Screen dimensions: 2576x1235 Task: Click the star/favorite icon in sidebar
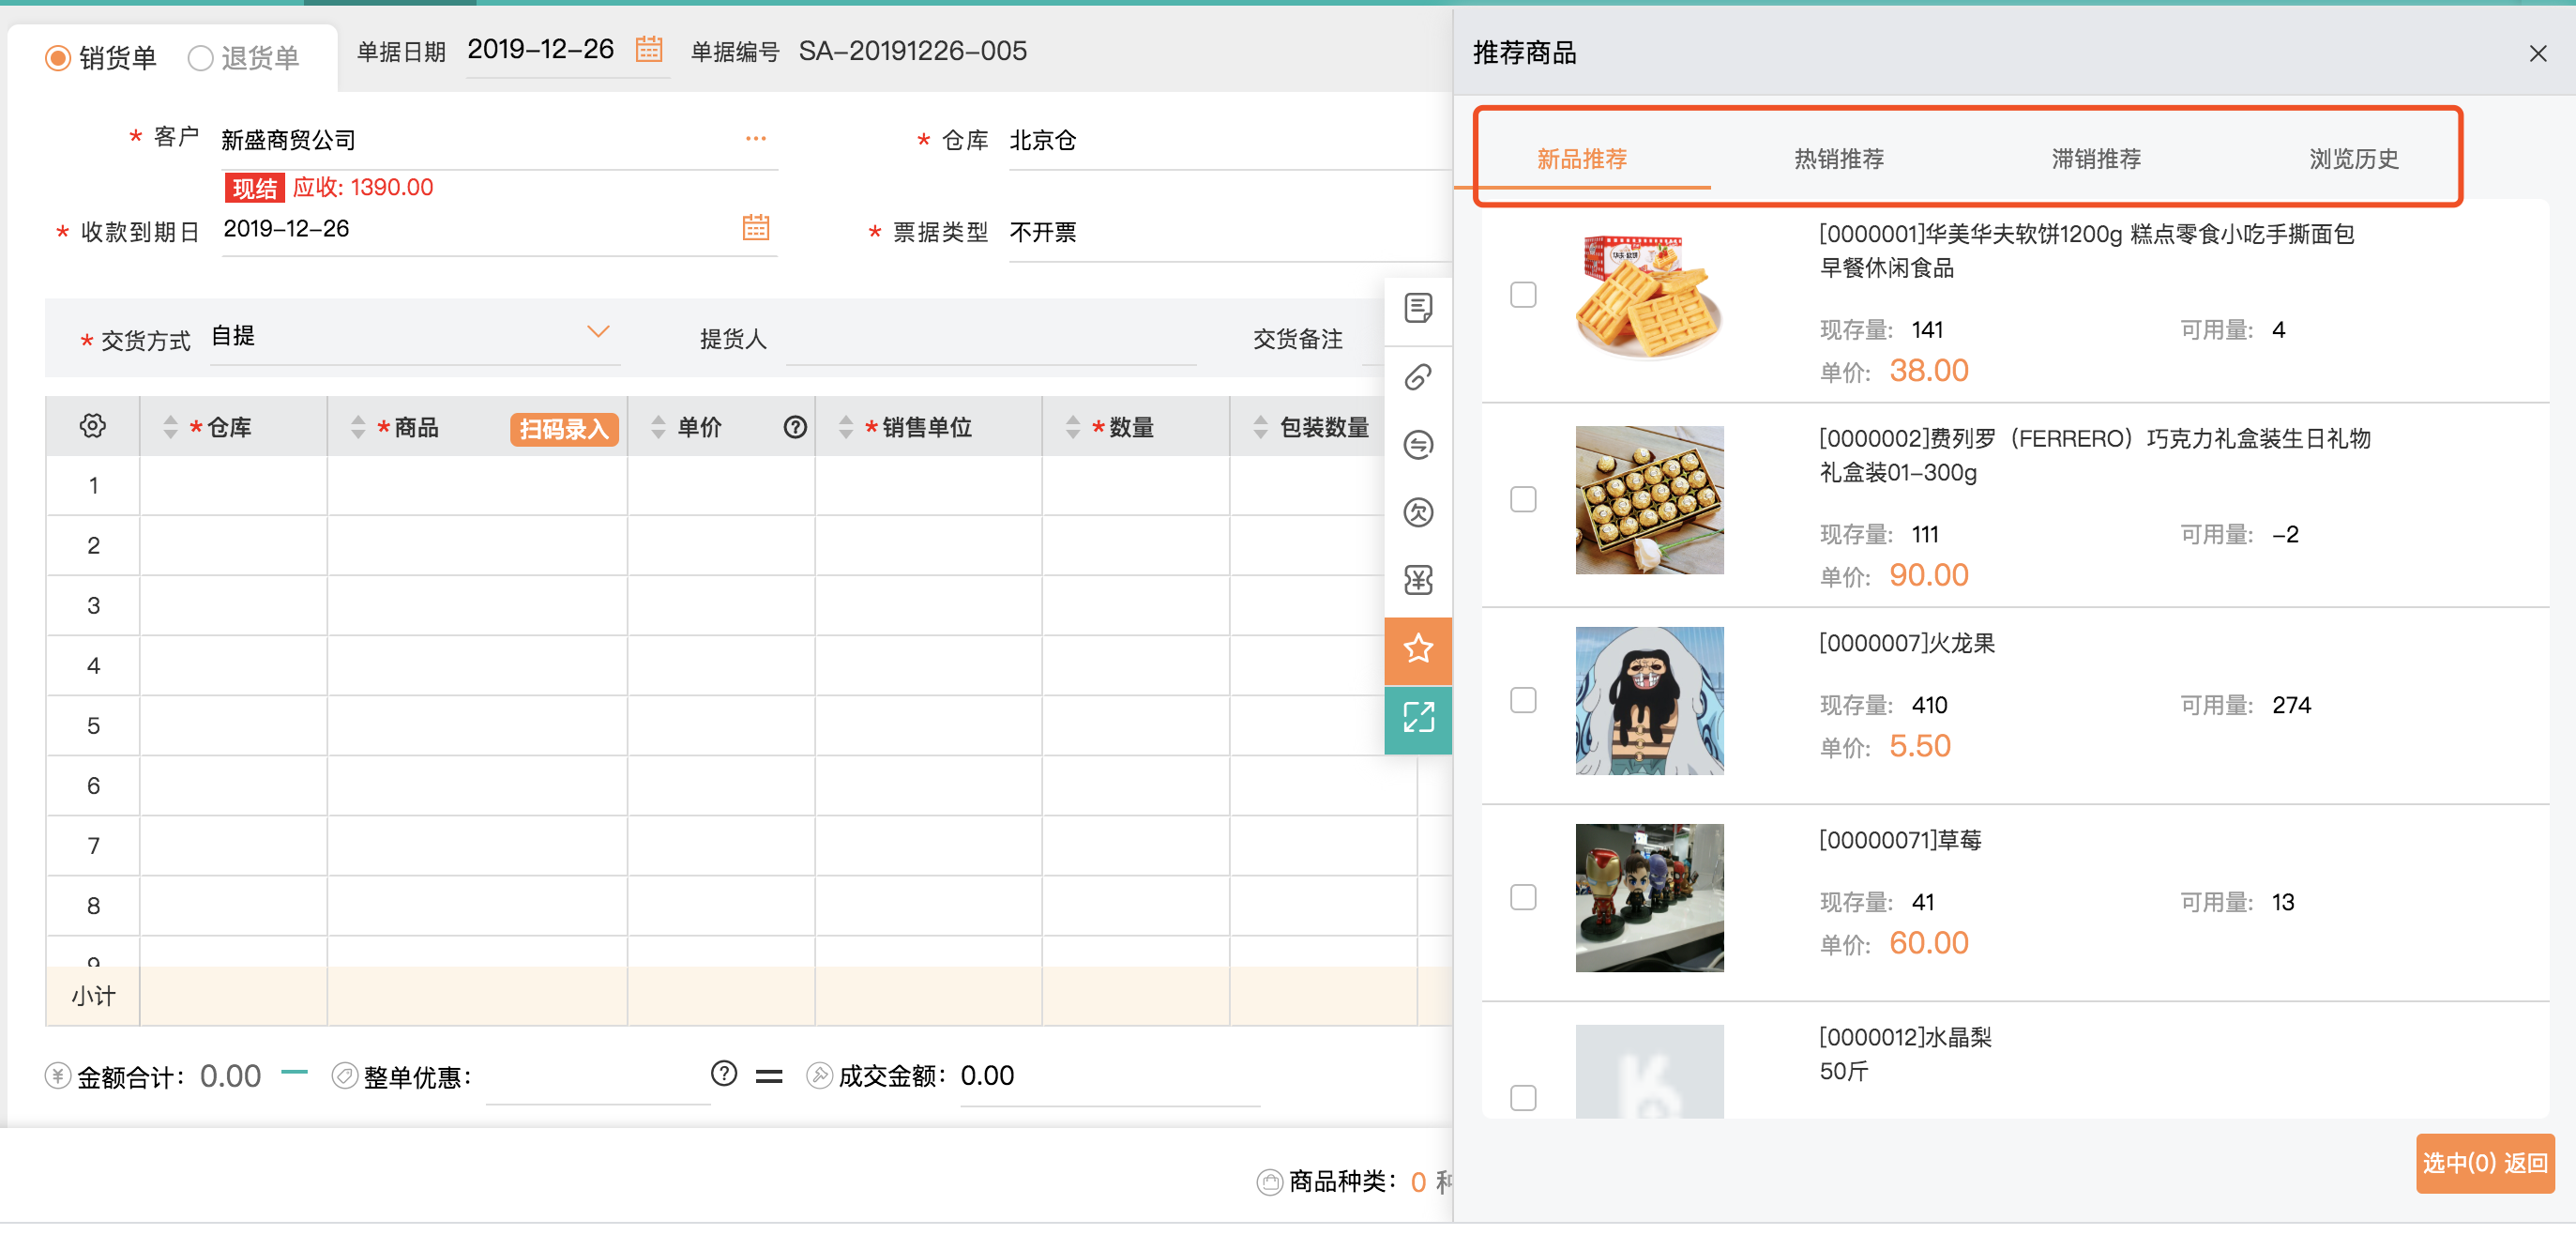pos(1417,648)
